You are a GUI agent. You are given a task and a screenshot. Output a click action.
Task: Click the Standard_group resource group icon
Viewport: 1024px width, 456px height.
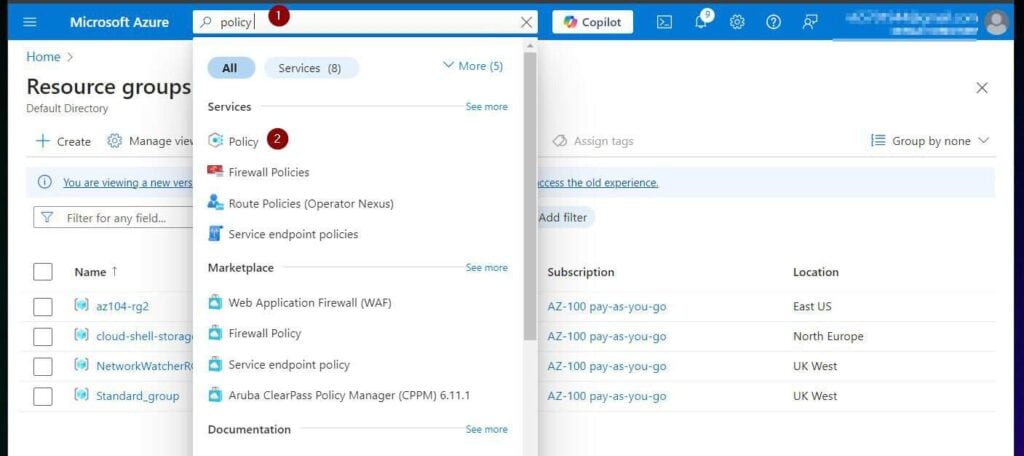click(x=81, y=395)
